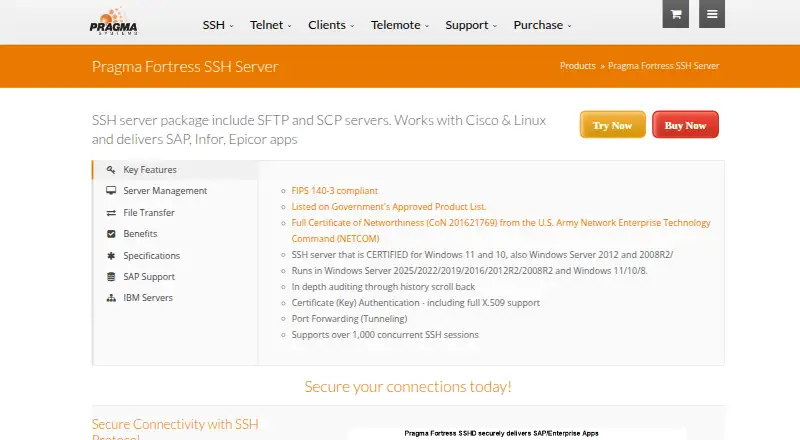Open the shopping cart icon
The width and height of the screenshot is (800, 440).
(x=676, y=14)
